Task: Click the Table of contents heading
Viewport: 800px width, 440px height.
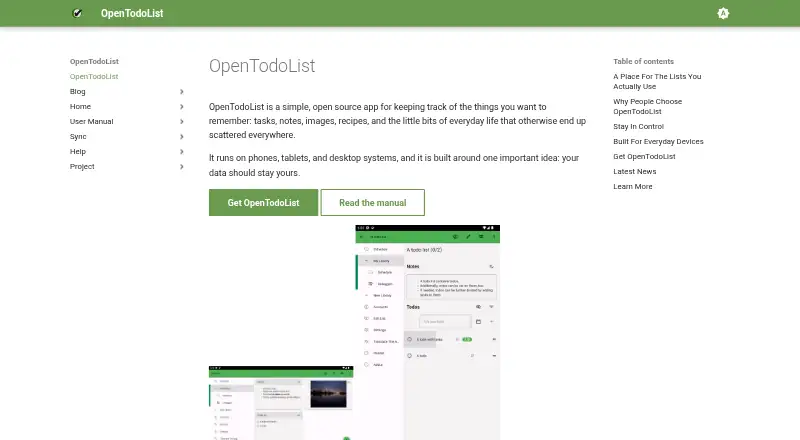Action: click(643, 61)
